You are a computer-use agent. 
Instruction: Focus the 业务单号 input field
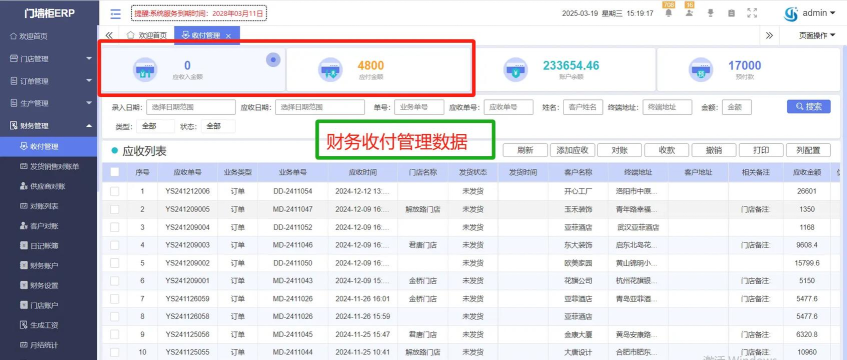click(x=419, y=107)
